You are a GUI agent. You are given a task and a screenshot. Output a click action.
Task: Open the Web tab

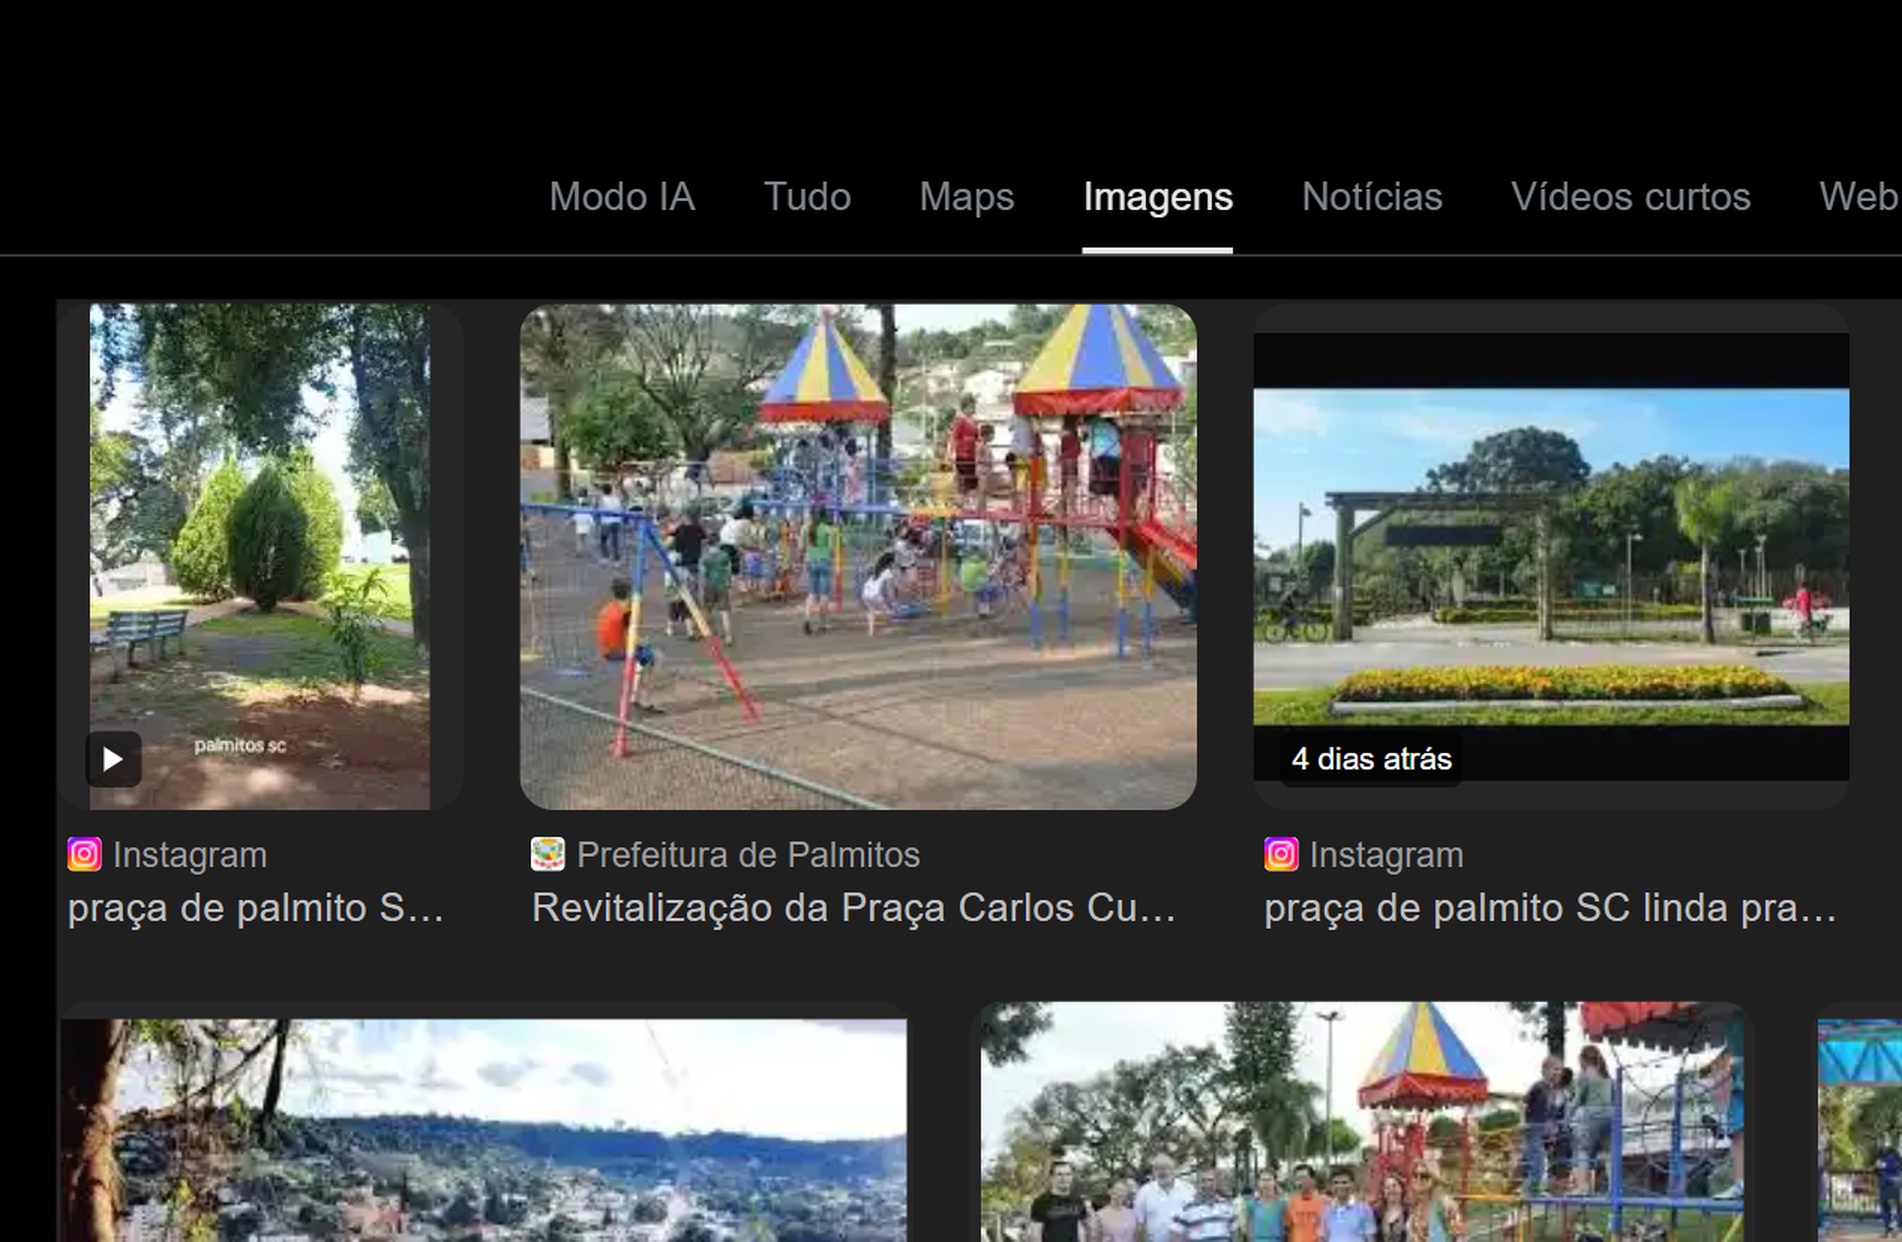(1858, 197)
